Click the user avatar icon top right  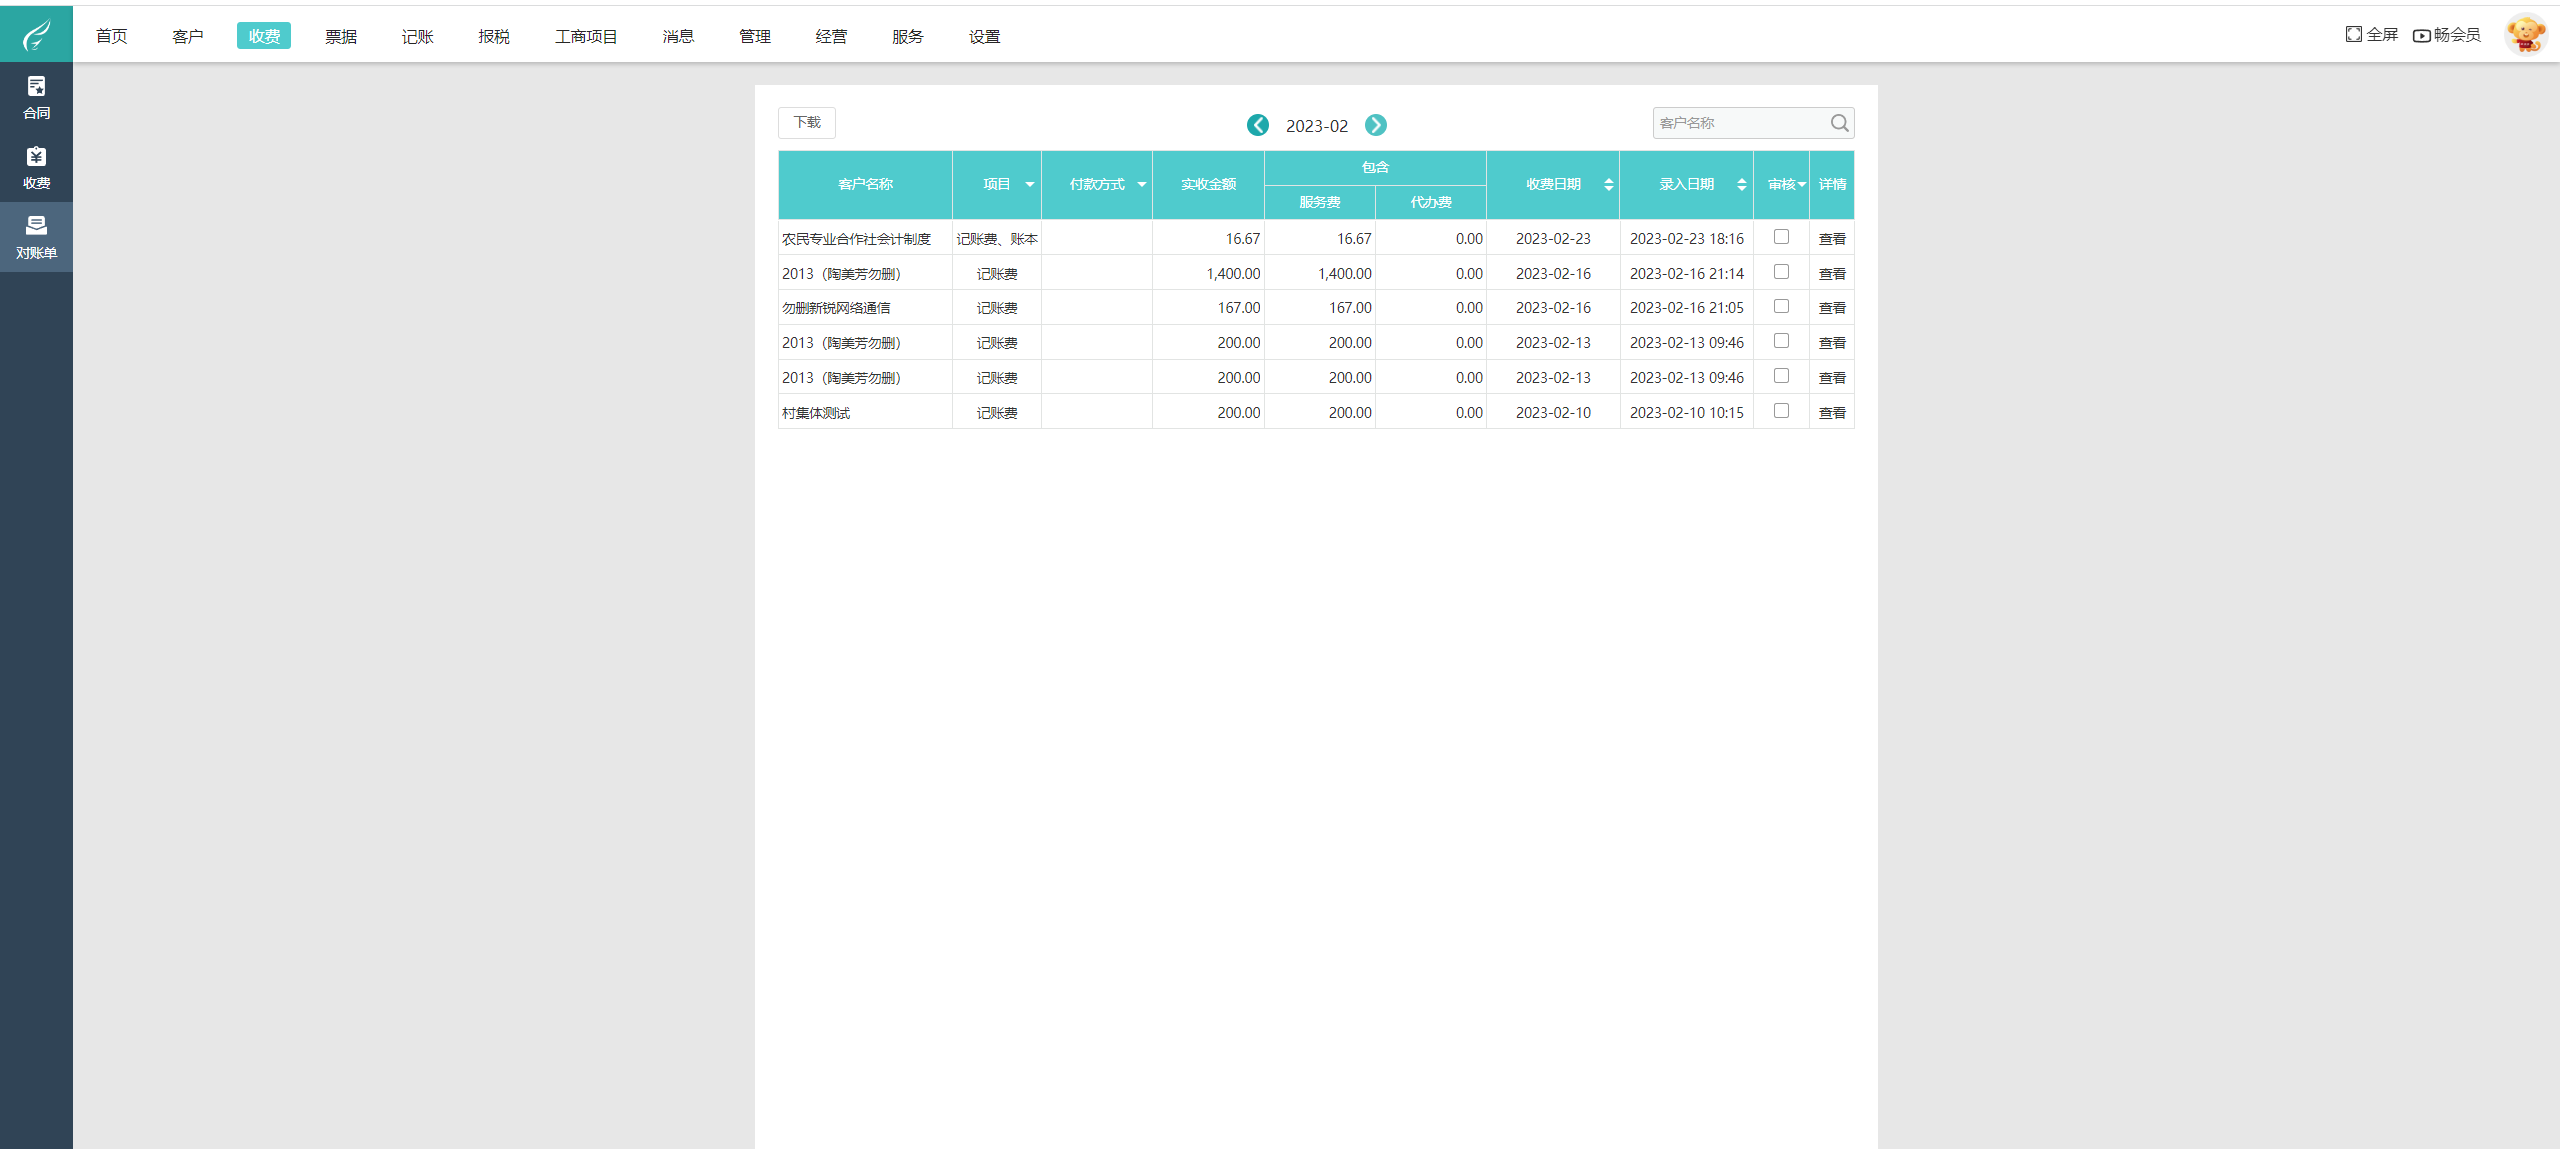2529,34
